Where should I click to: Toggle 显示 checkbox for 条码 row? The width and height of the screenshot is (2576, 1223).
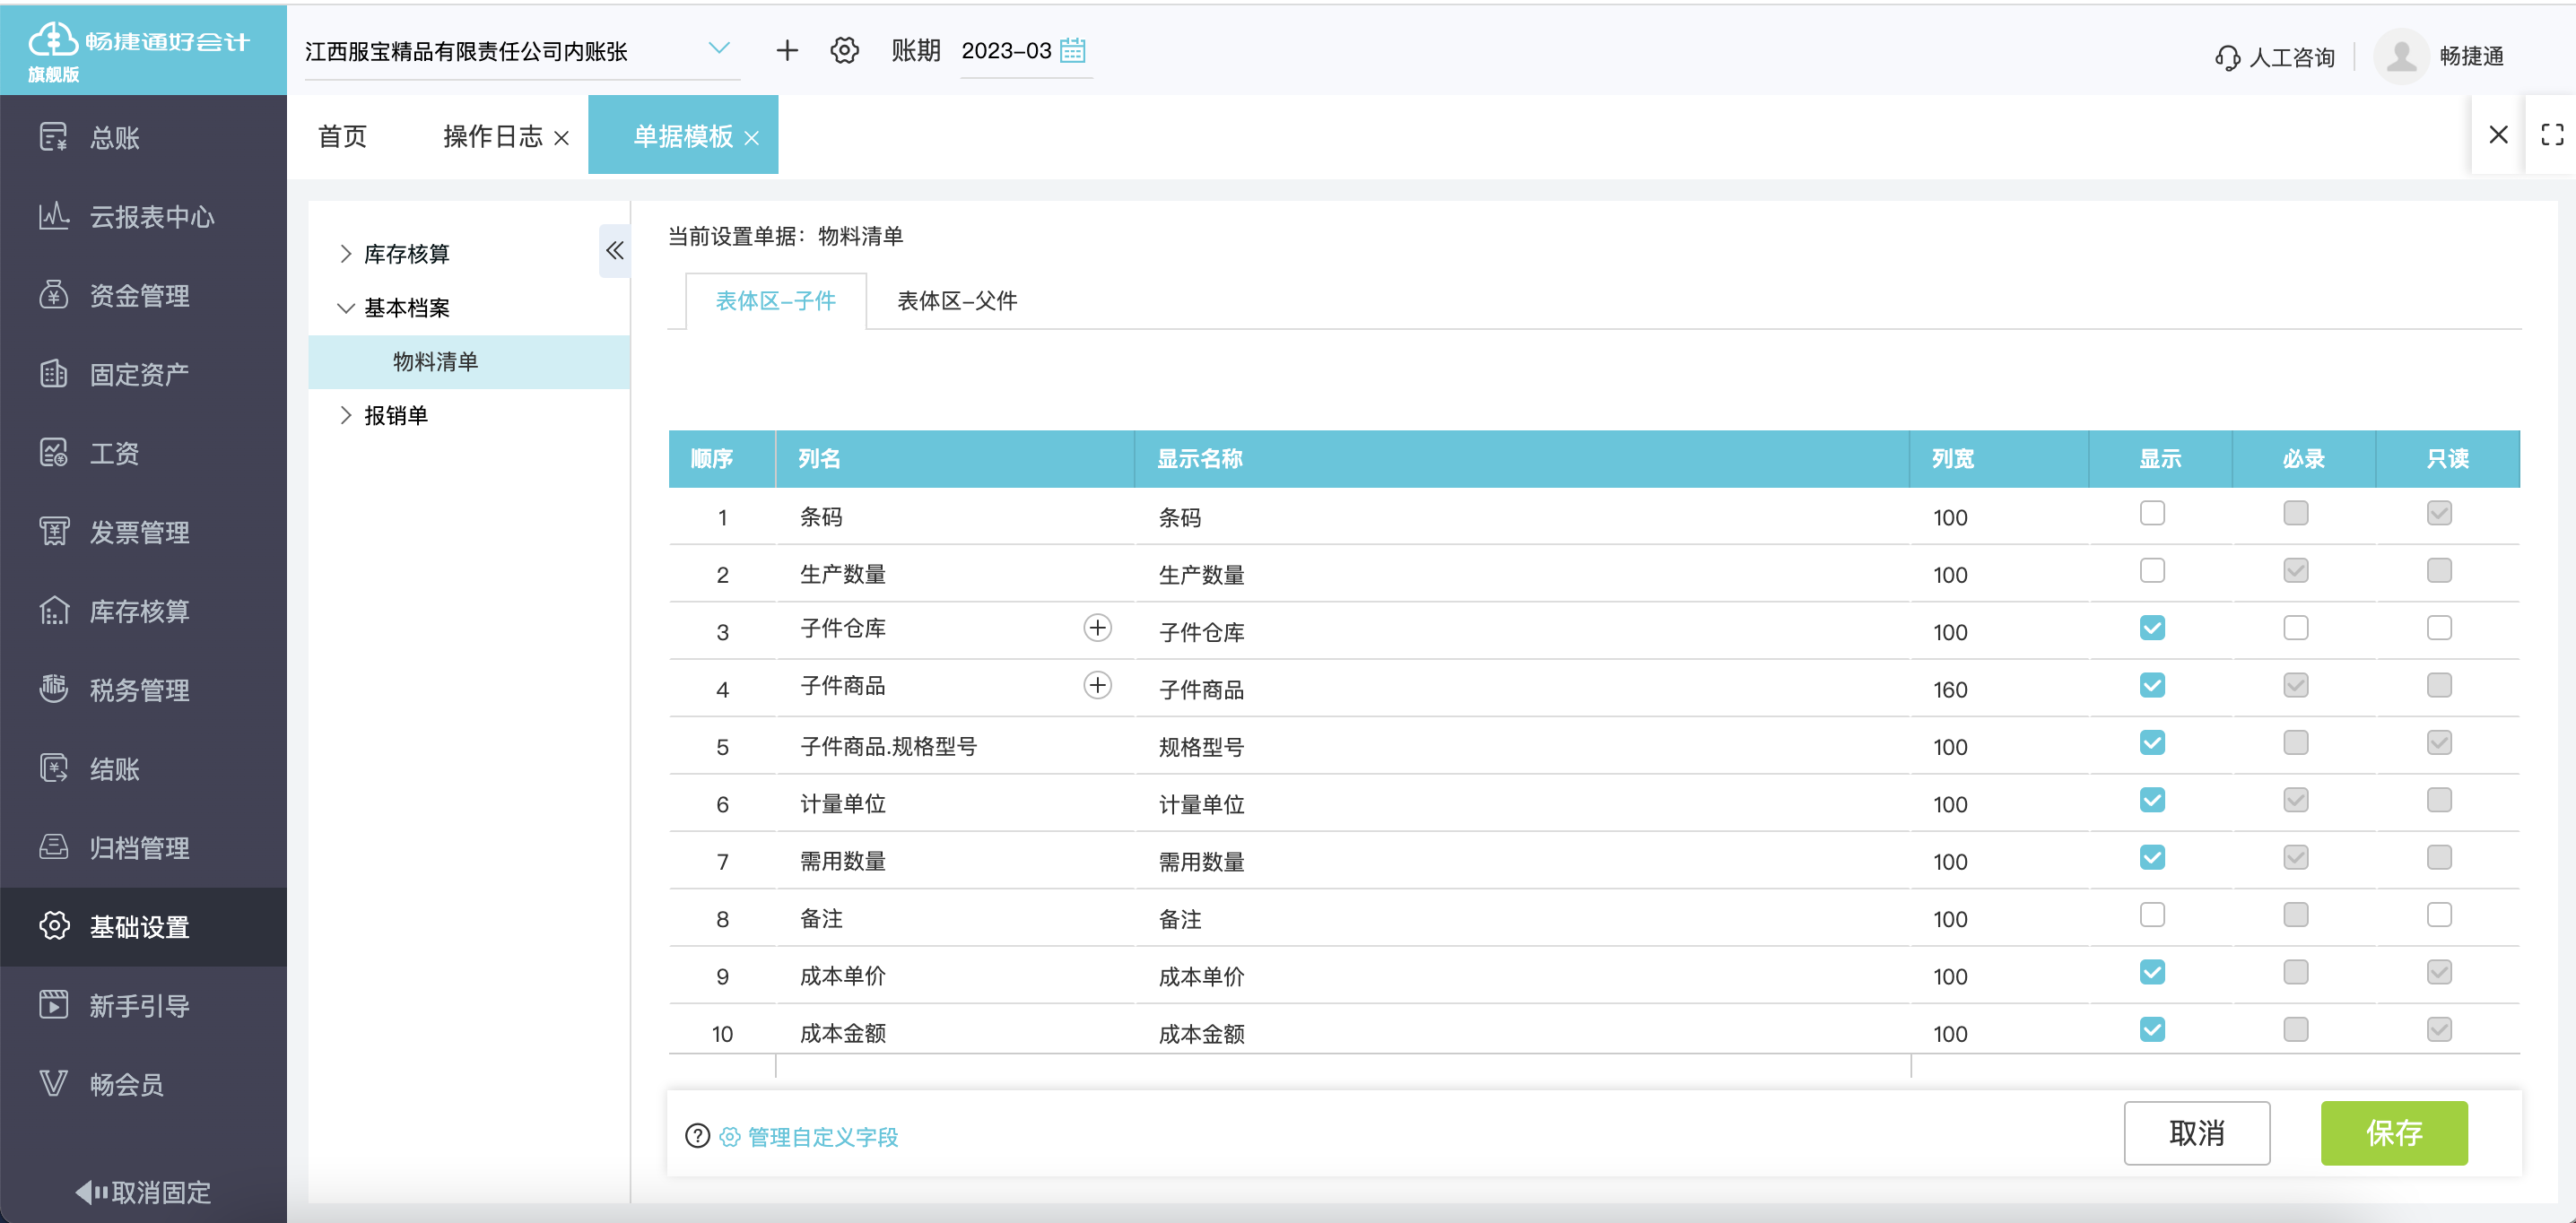pos(2152,512)
